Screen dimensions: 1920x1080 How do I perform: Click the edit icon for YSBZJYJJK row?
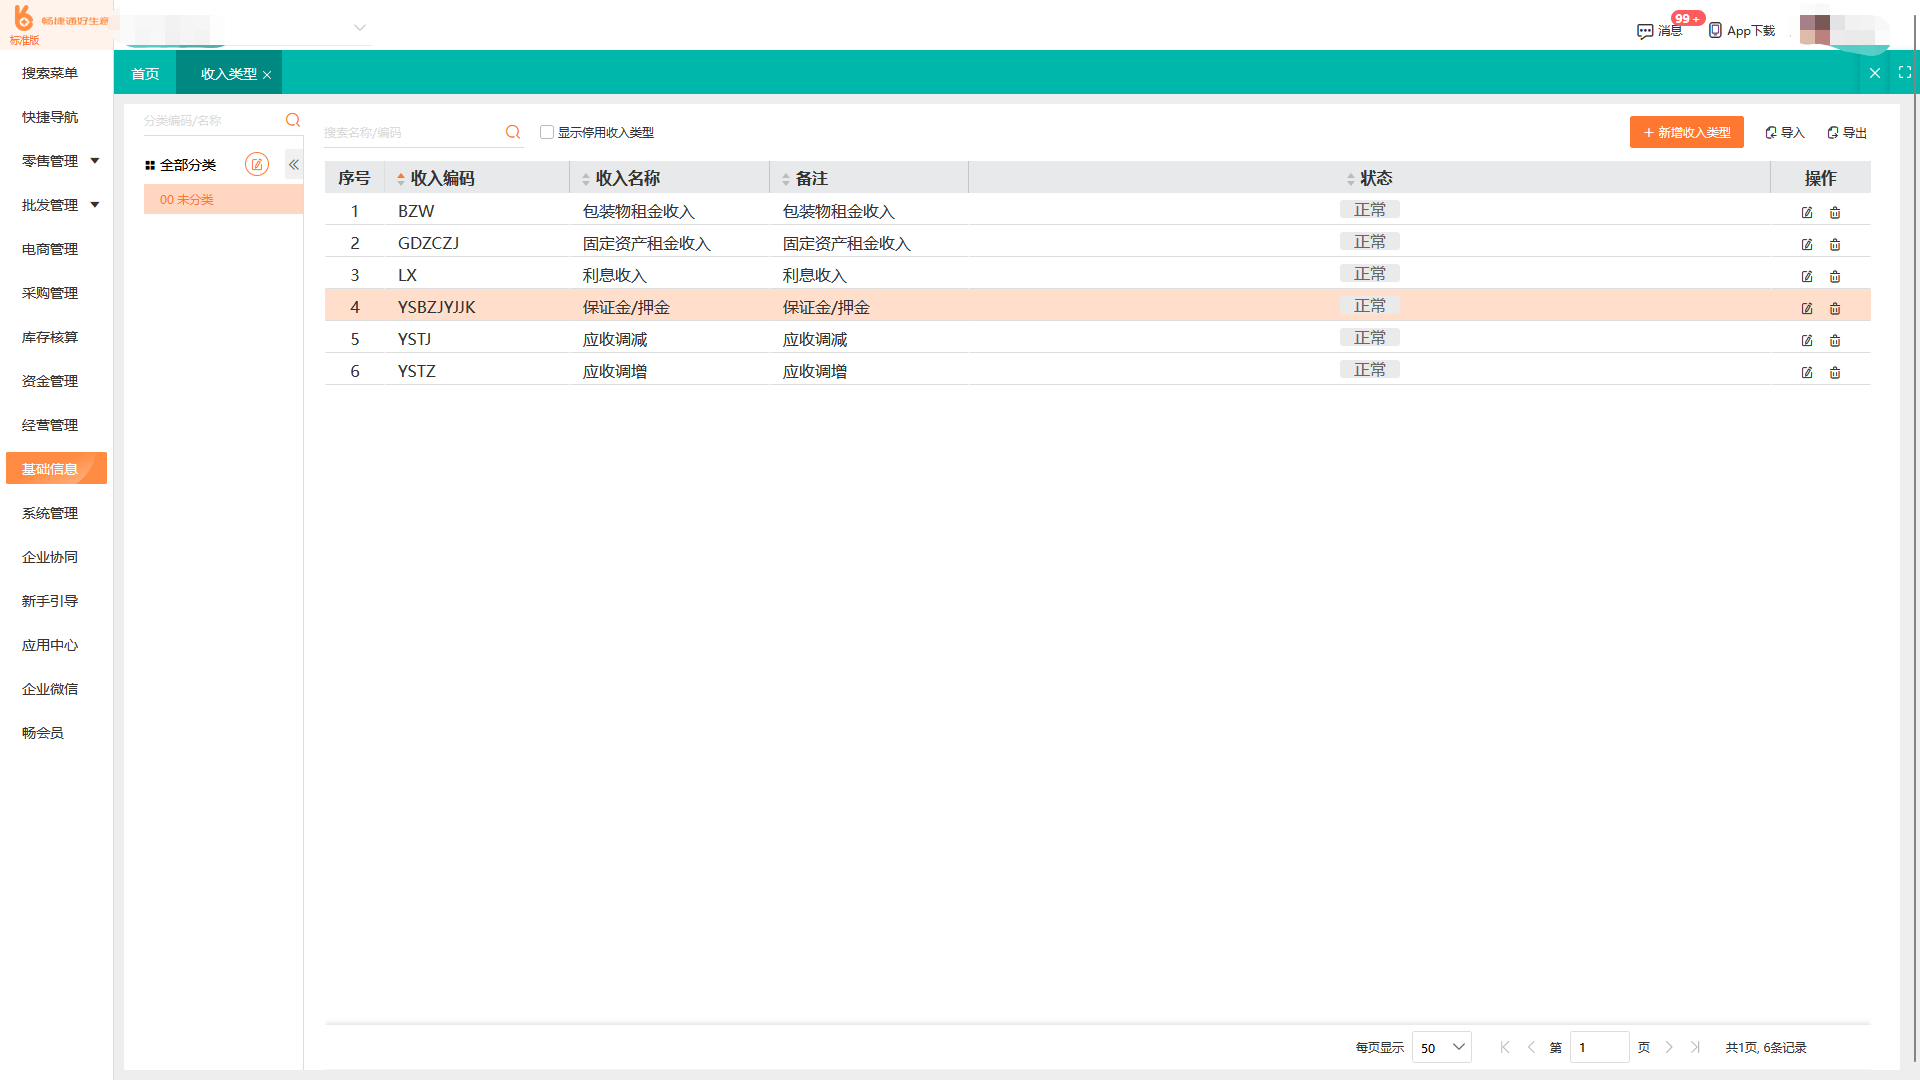(x=1807, y=306)
